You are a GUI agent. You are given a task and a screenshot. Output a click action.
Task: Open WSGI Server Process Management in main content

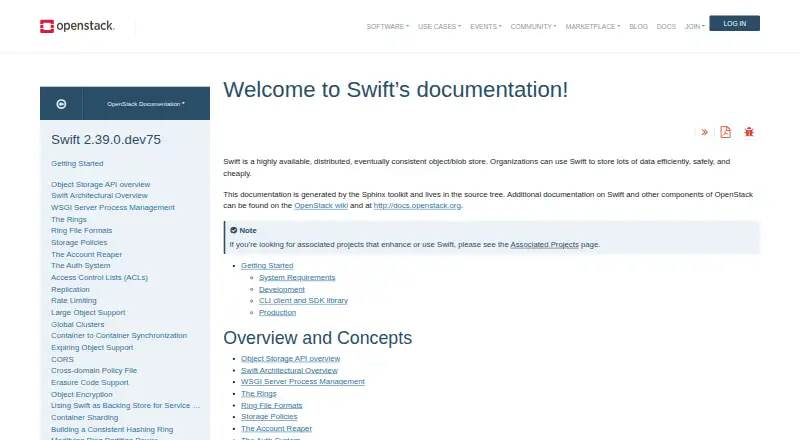[x=303, y=381]
